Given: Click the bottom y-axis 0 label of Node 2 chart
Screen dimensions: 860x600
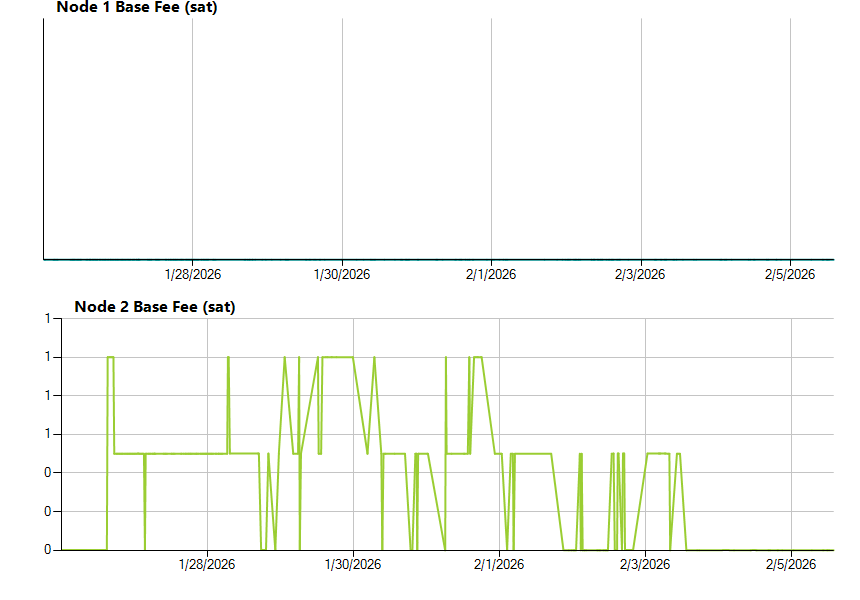Looking at the screenshot, I should pyautogui.click(x=46, y=550).
